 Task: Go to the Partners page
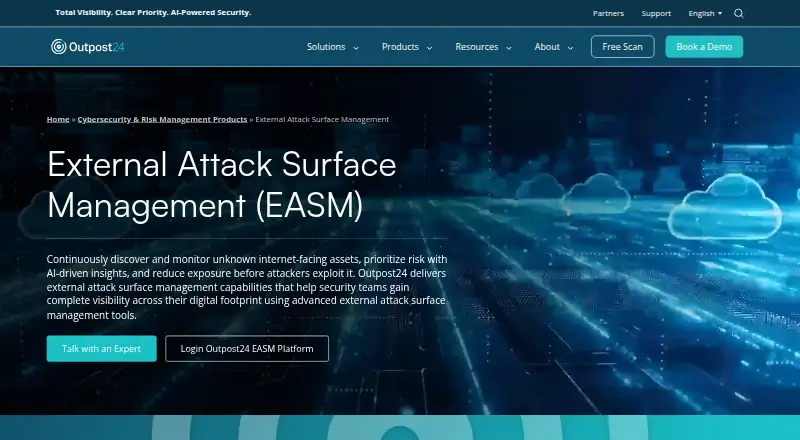click(x=608, y=13)
